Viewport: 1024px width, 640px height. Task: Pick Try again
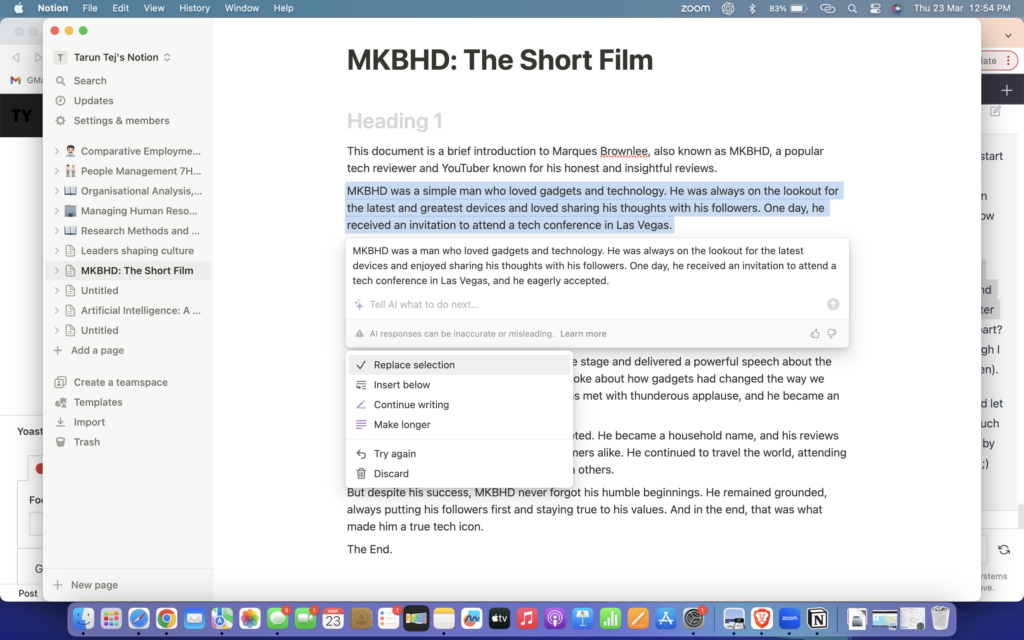[459, 454]
